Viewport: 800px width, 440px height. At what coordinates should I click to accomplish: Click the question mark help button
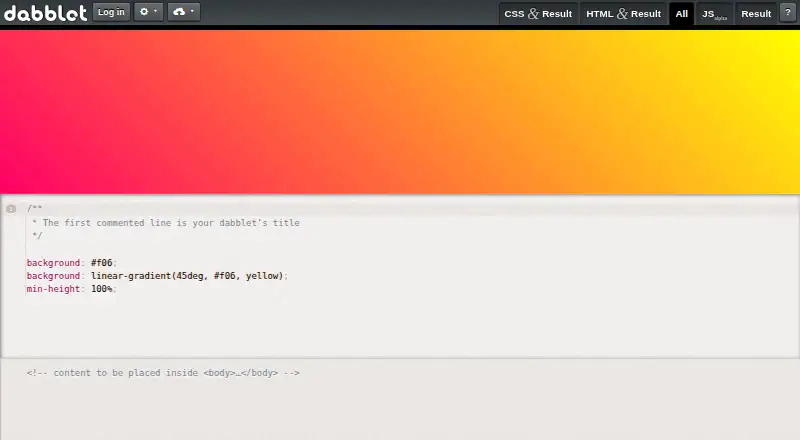pyautogui.click(x=788, y=13)
